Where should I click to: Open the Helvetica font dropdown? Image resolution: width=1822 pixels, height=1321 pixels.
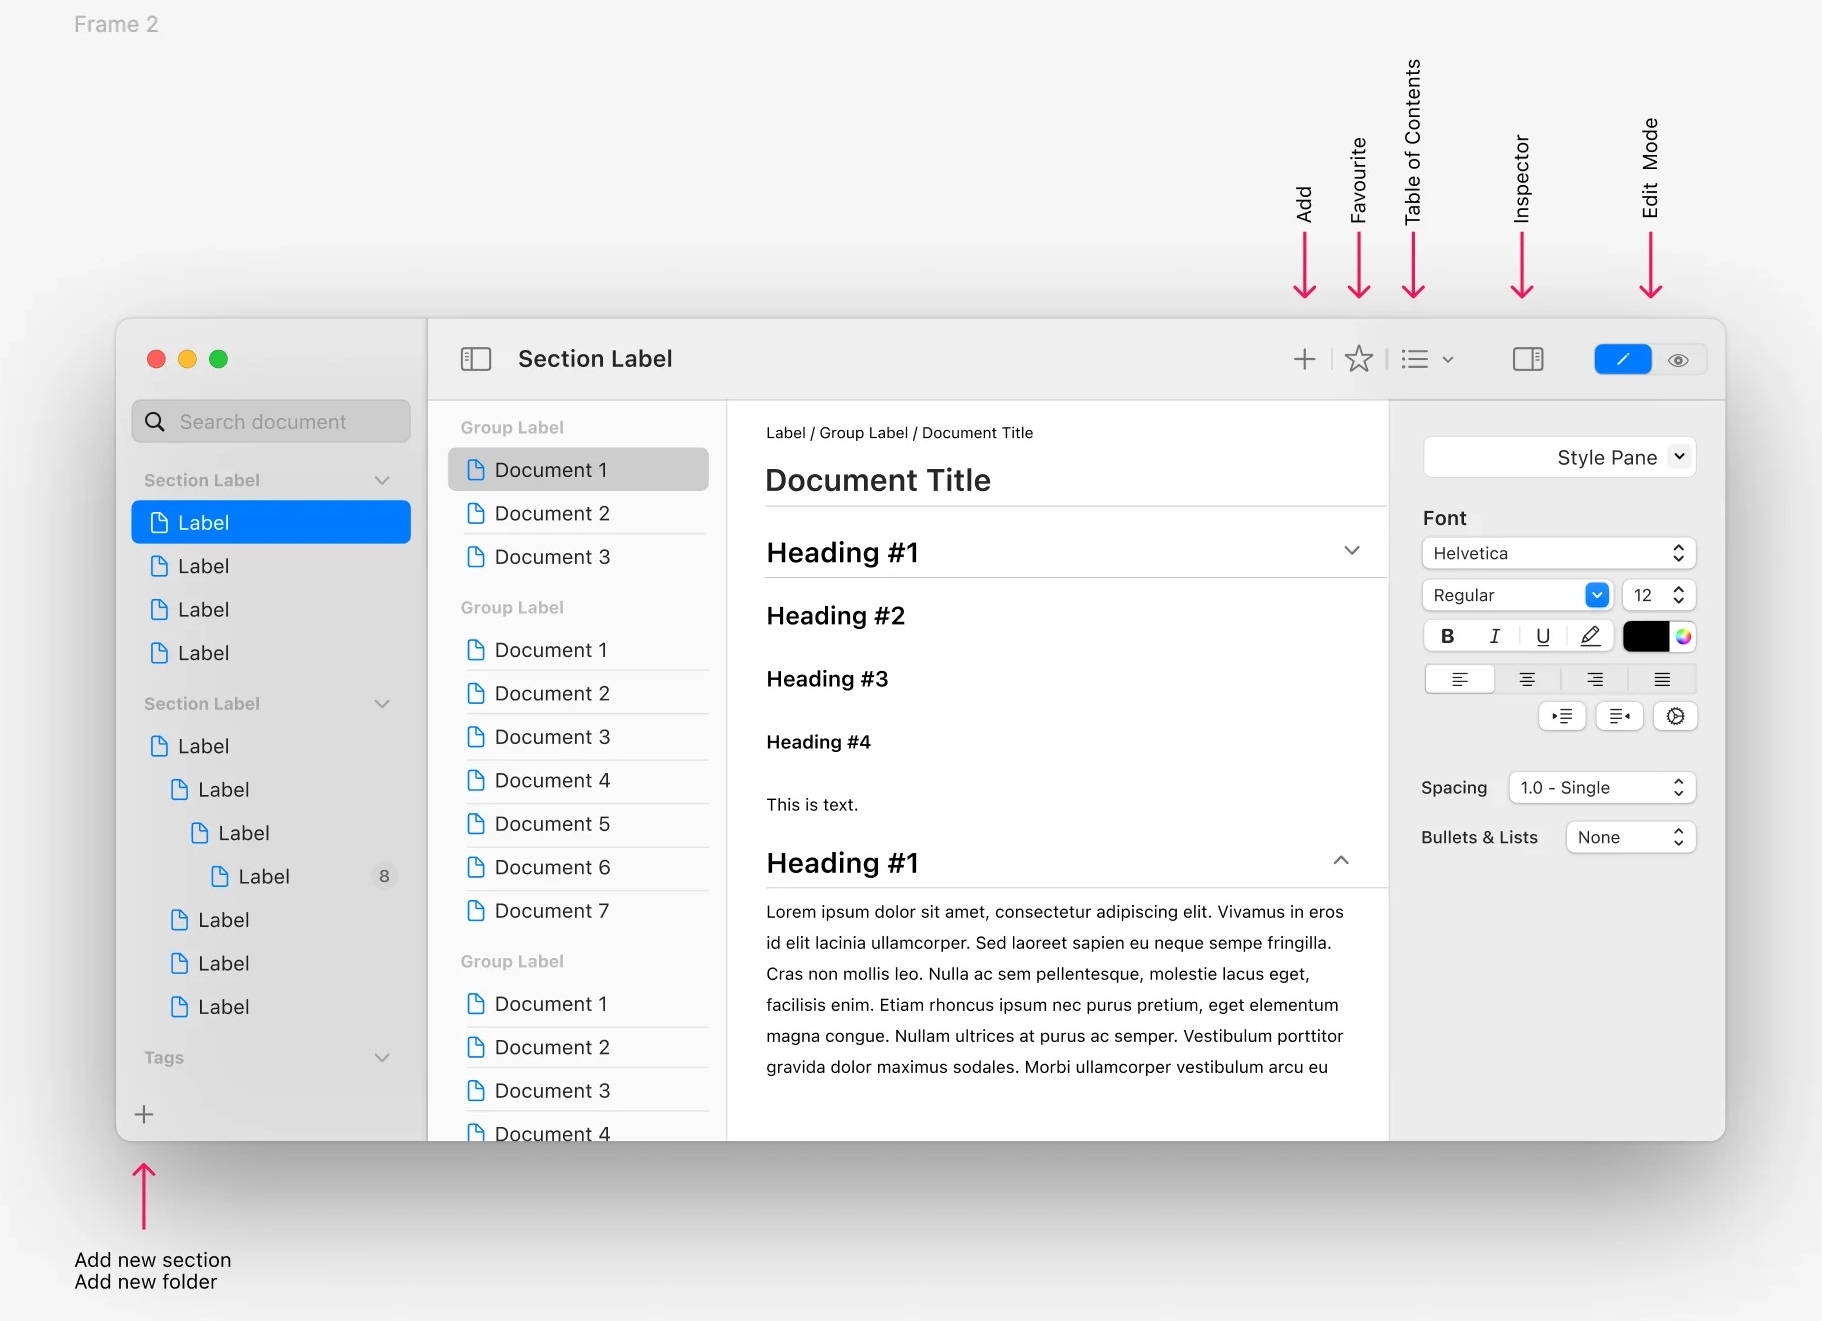(x=1559, y=553)
